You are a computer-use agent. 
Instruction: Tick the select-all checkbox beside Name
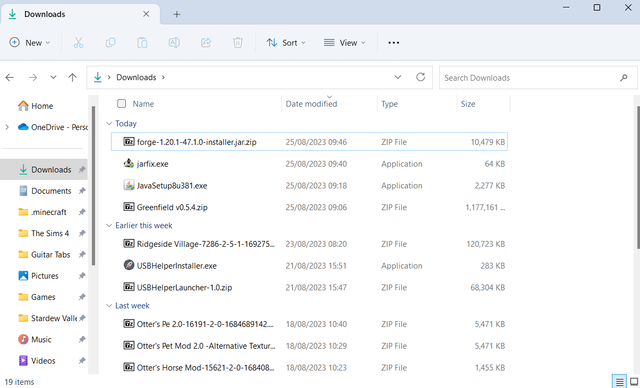(x=122, y=104)
